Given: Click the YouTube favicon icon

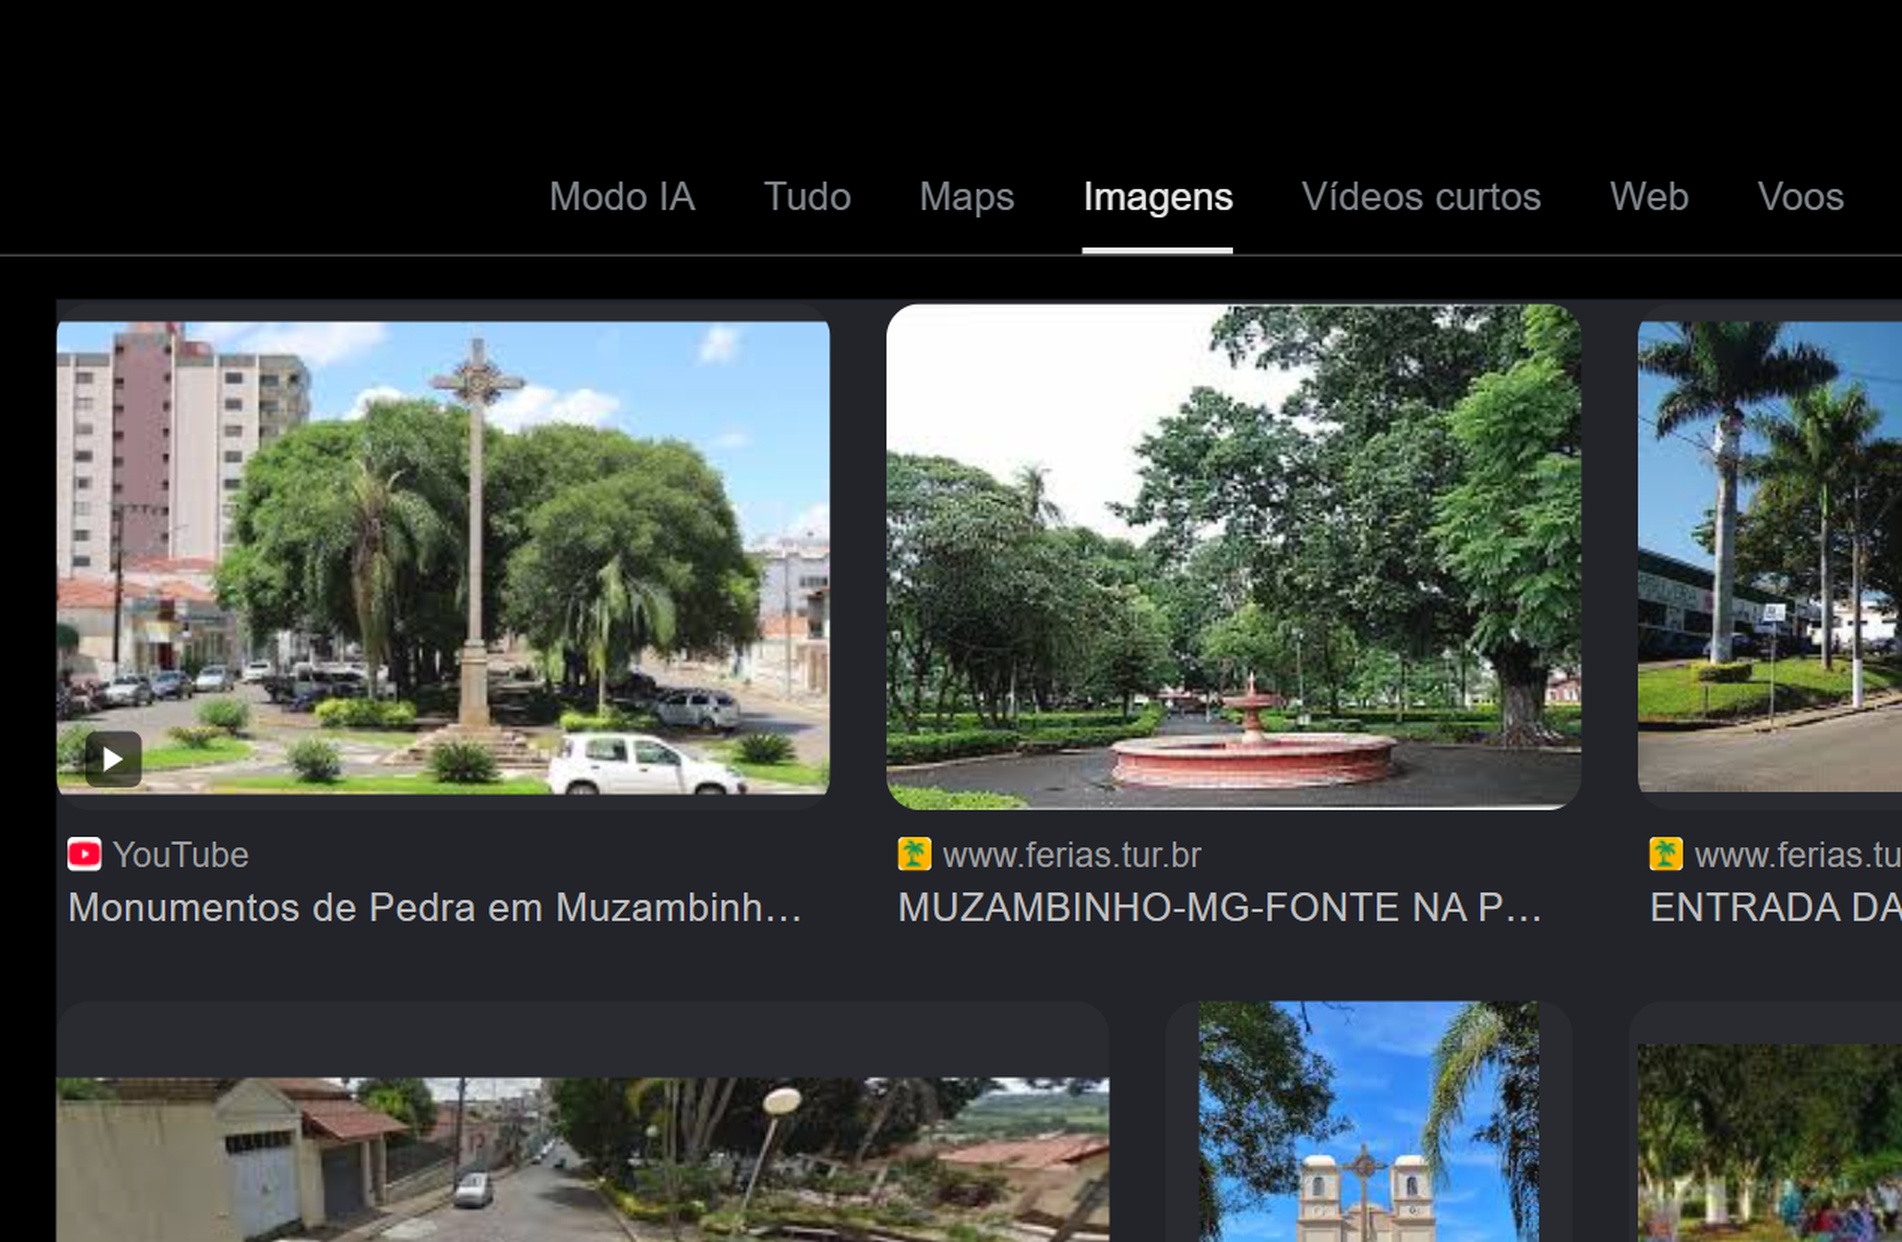Looking at the screenshot, I should coord(84,855).
